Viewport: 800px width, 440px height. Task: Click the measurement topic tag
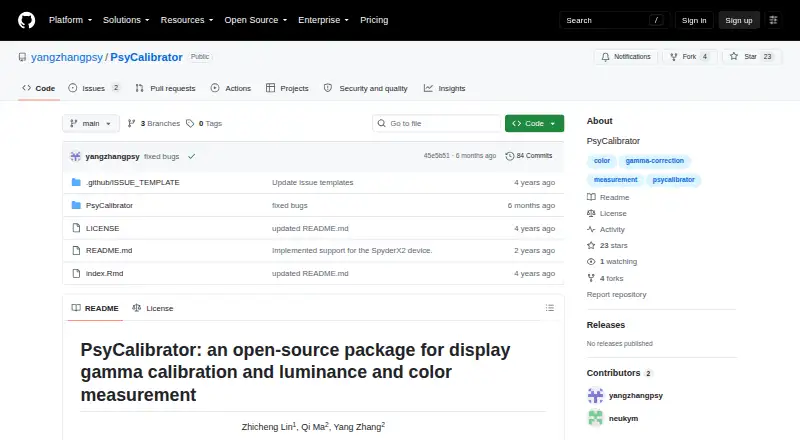coord(615,180)
